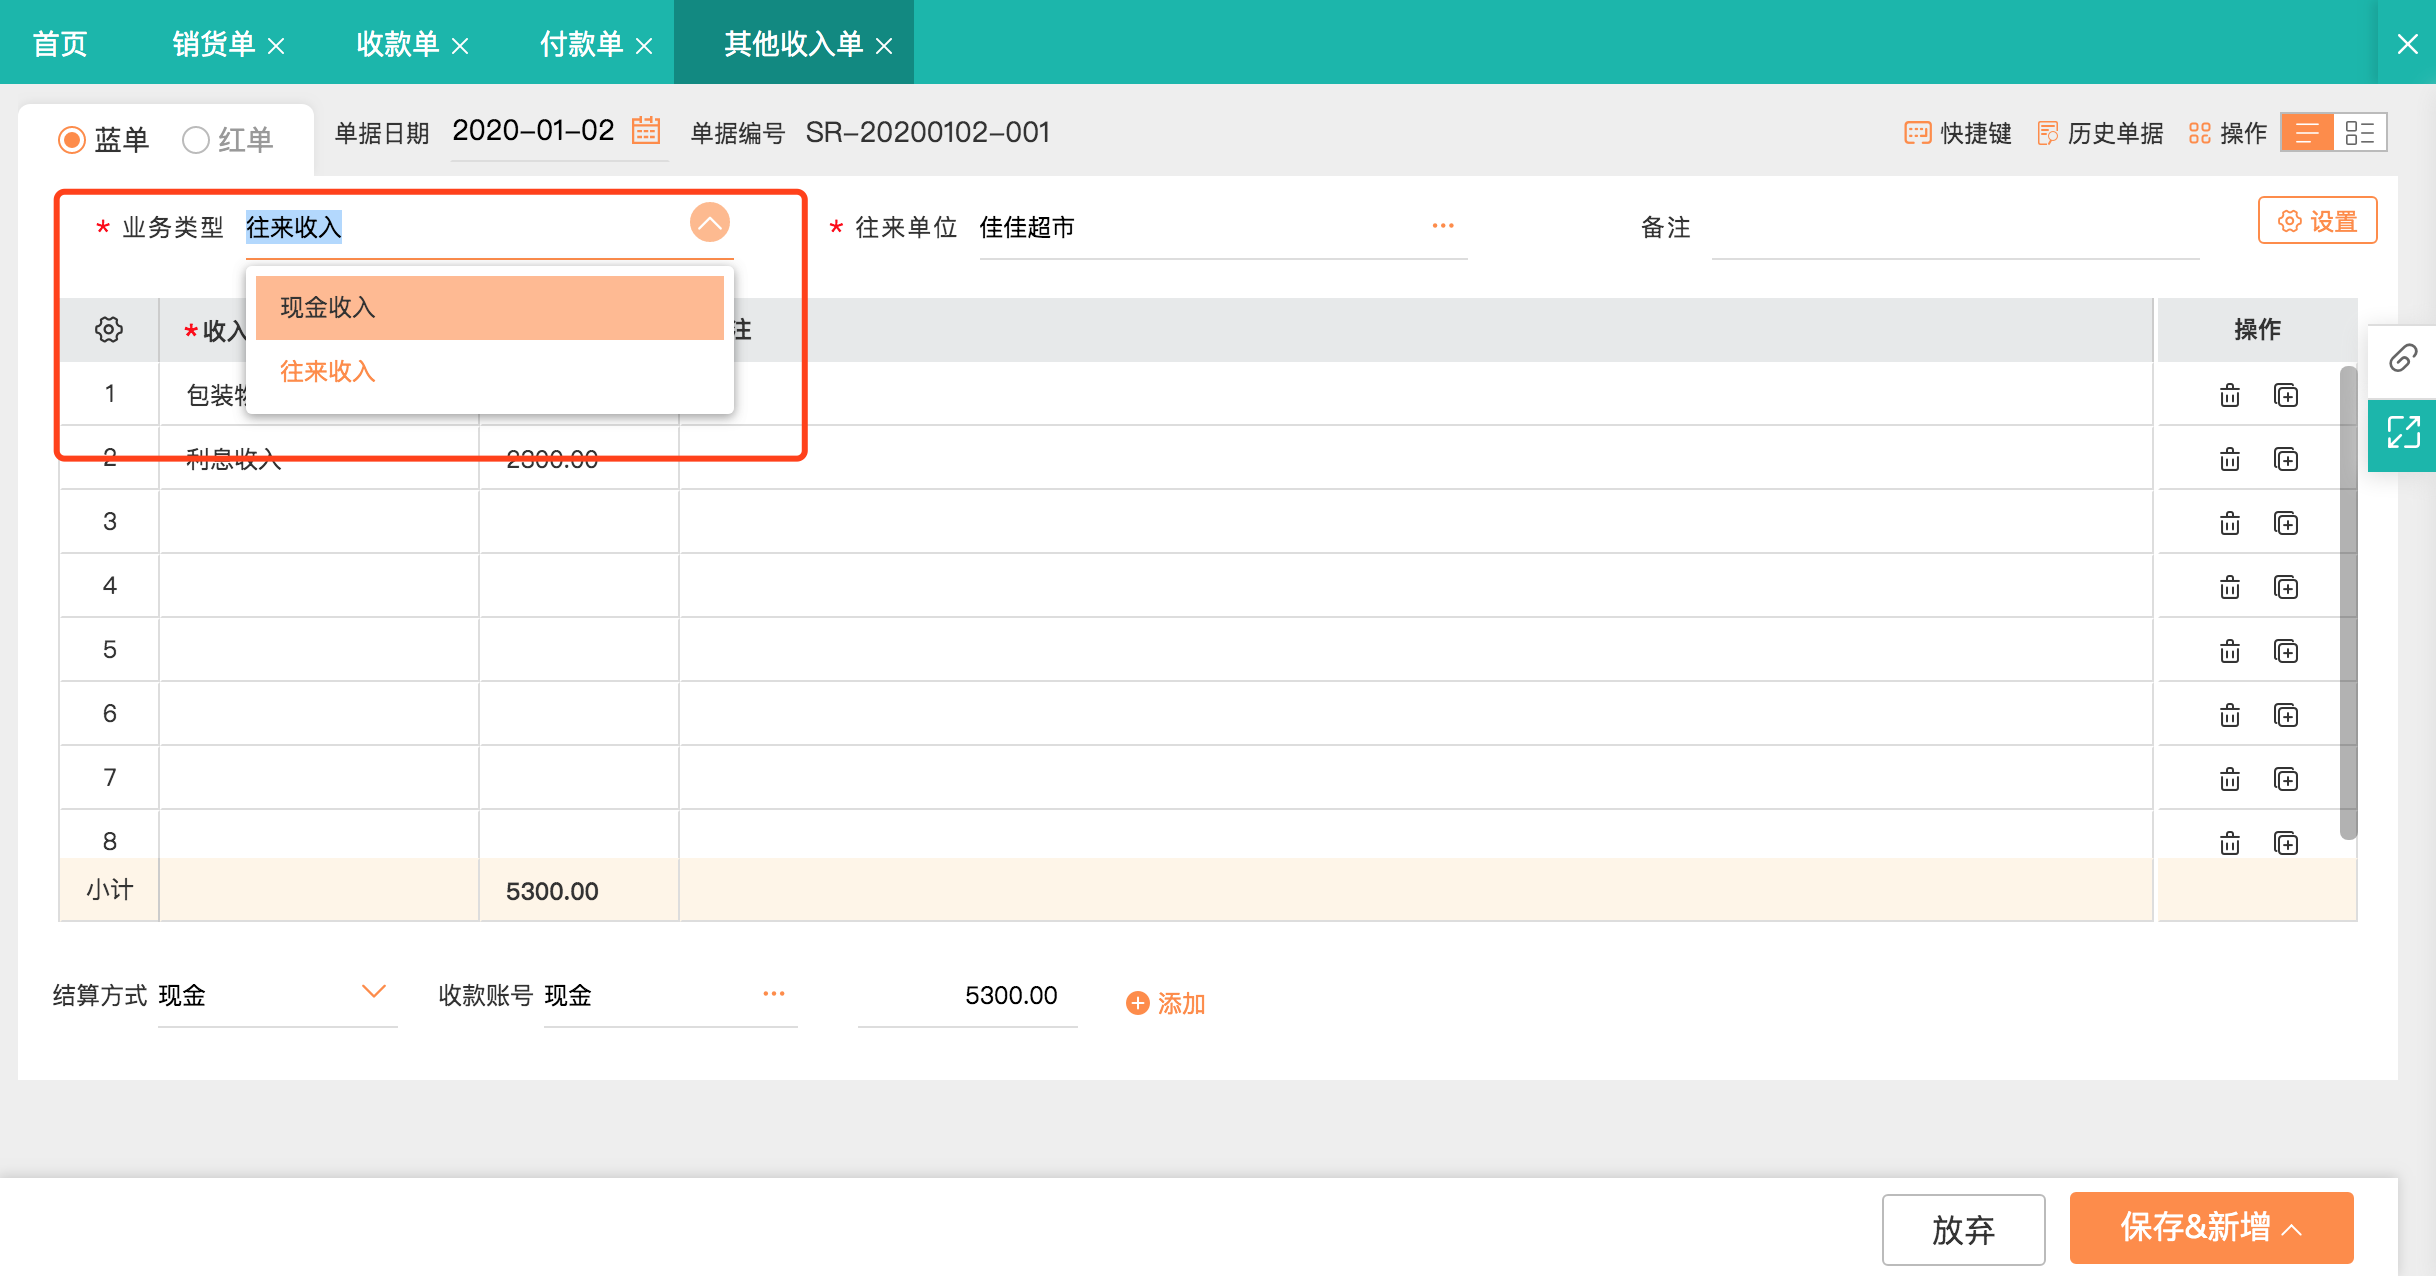Select 往来收入 option from dropdown
Image resolution: width=2436 pixels, height=1276 pixels.
(330, 371)
